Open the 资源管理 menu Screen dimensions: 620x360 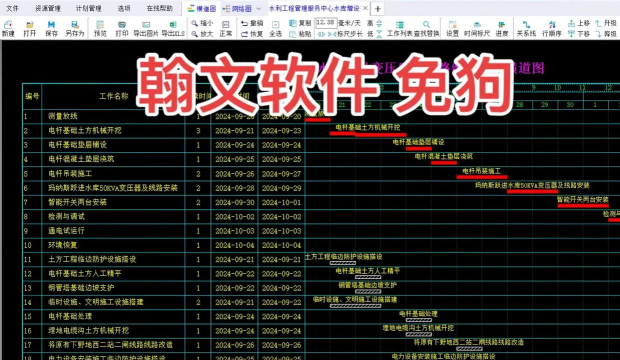click(48, 8)
